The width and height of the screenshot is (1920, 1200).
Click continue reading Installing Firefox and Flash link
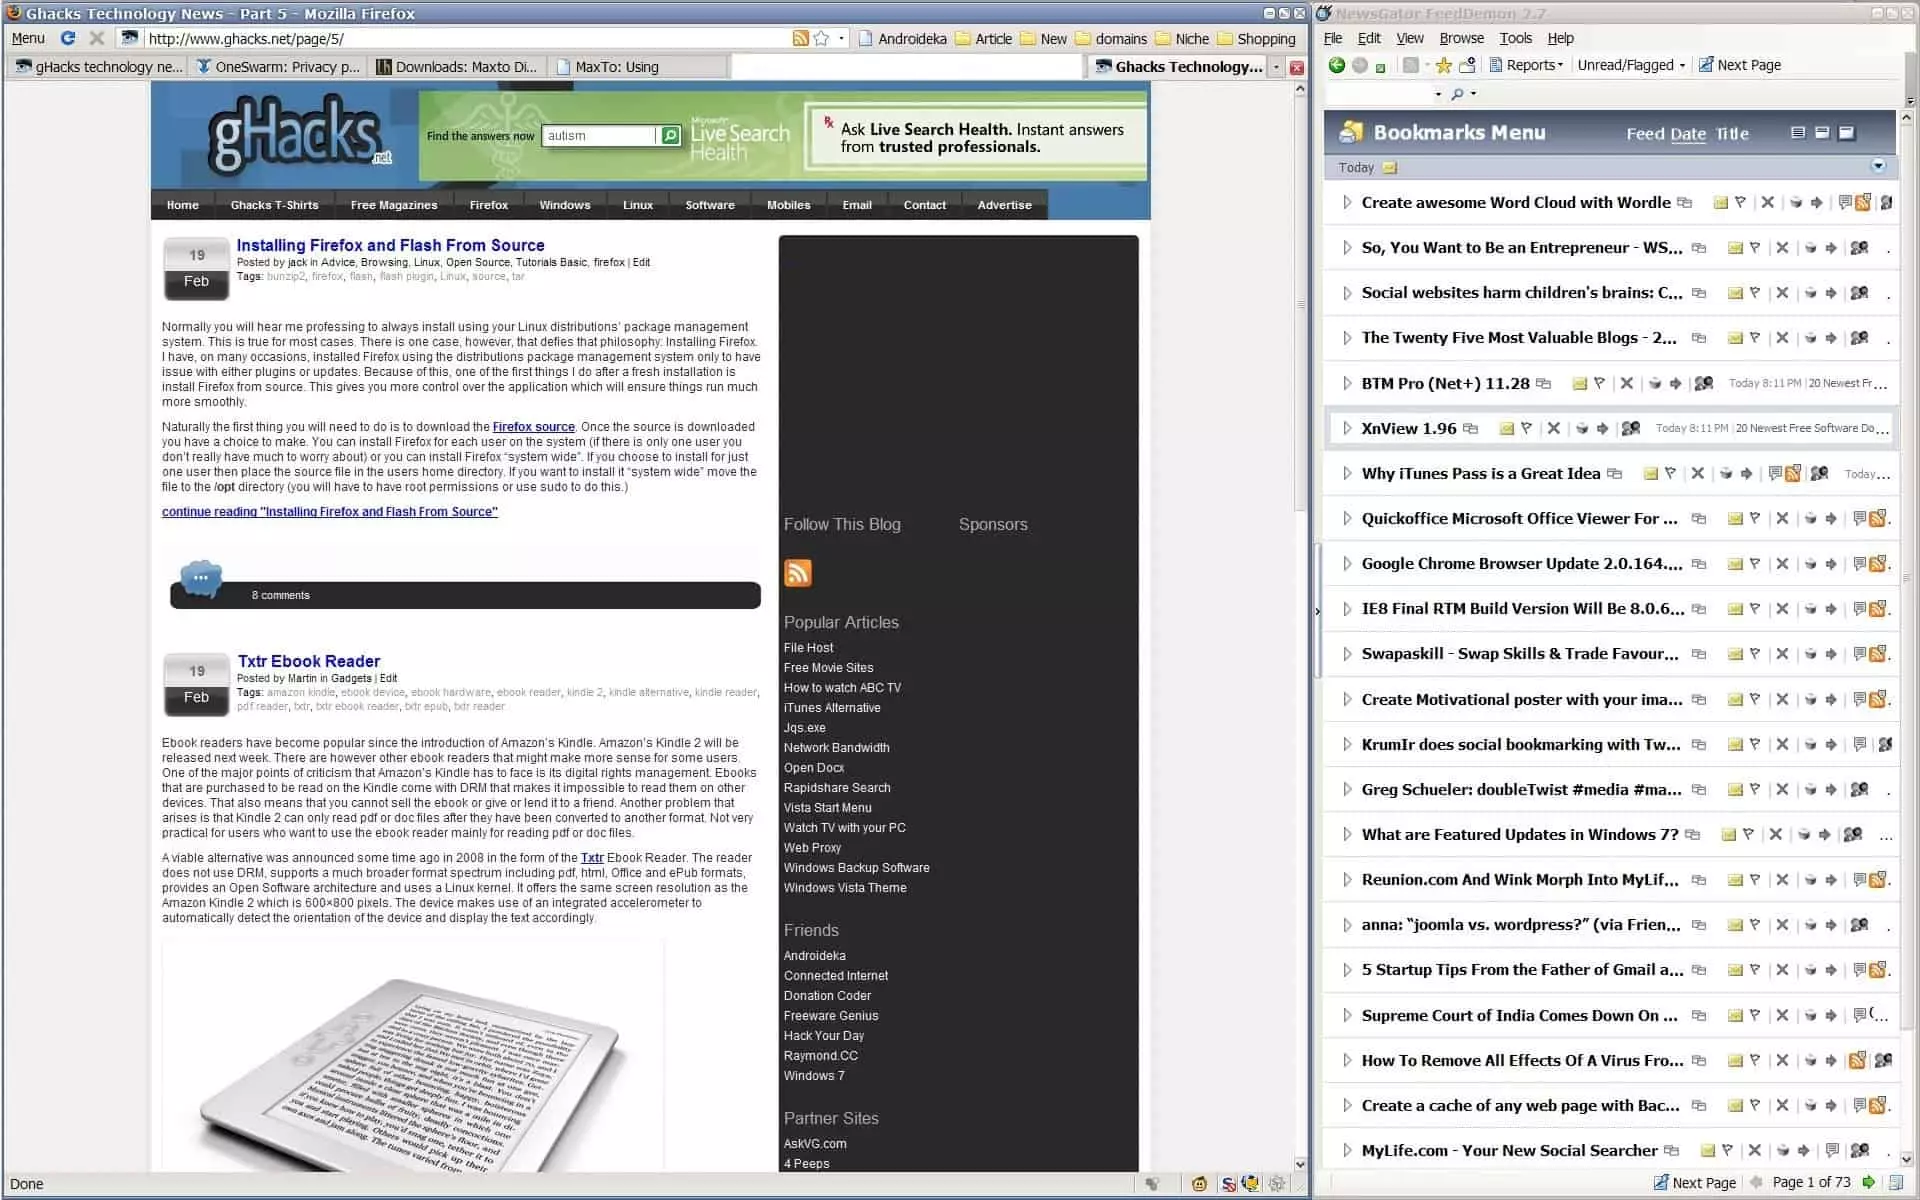tap(329, 510)
